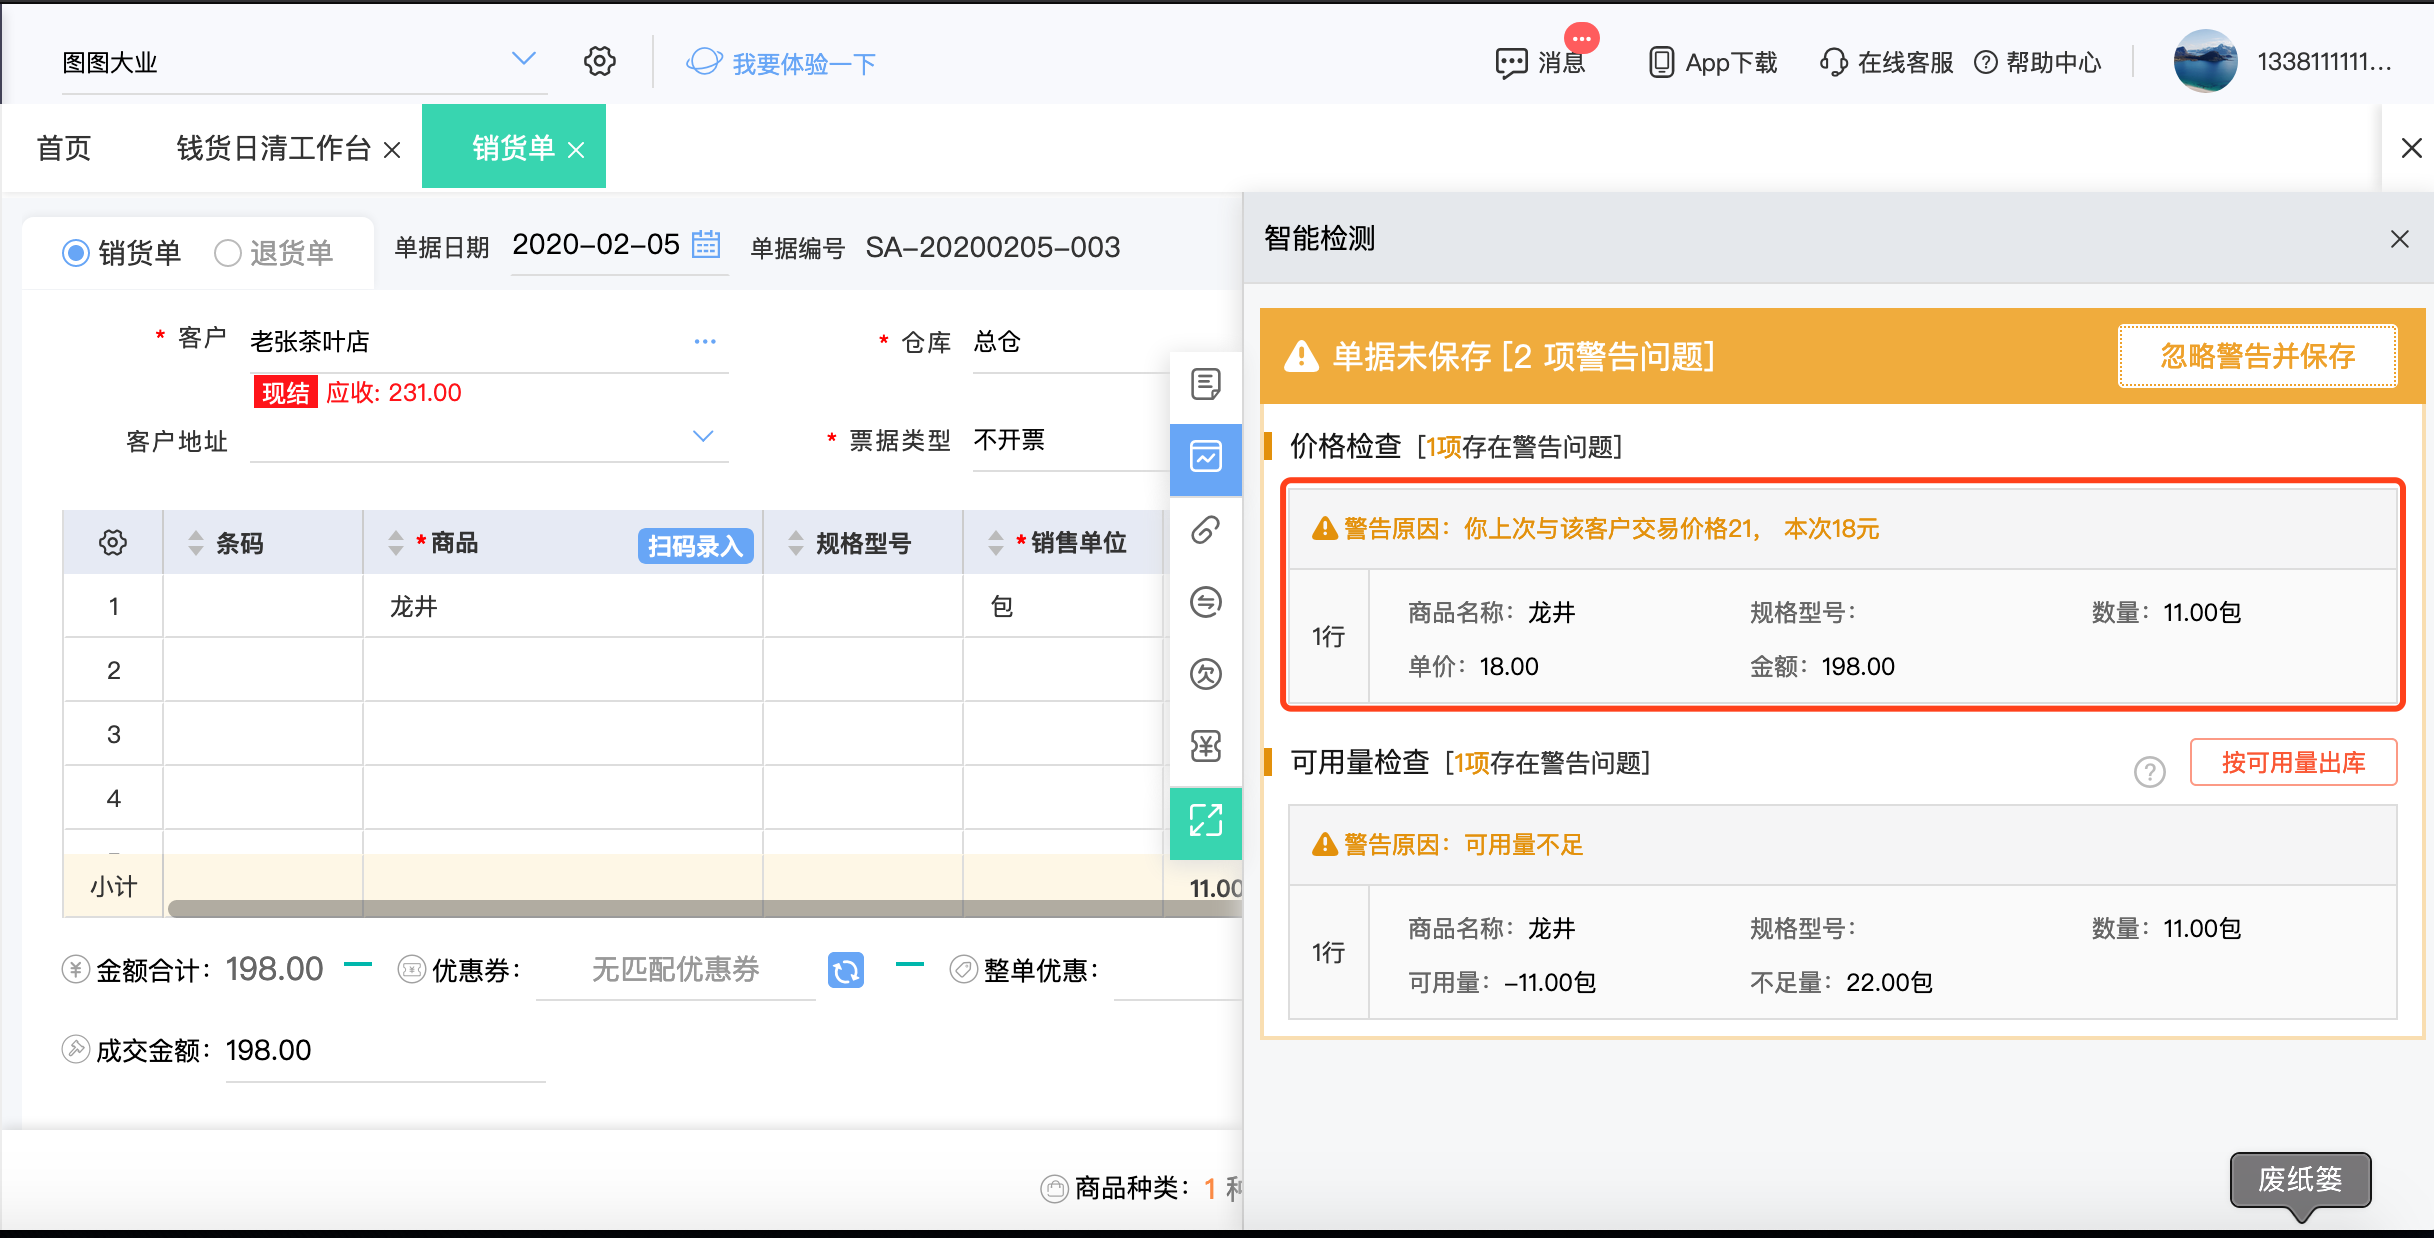
Task: Switch to 钱货日清工作台 tab
Action: tap(276, 148)
